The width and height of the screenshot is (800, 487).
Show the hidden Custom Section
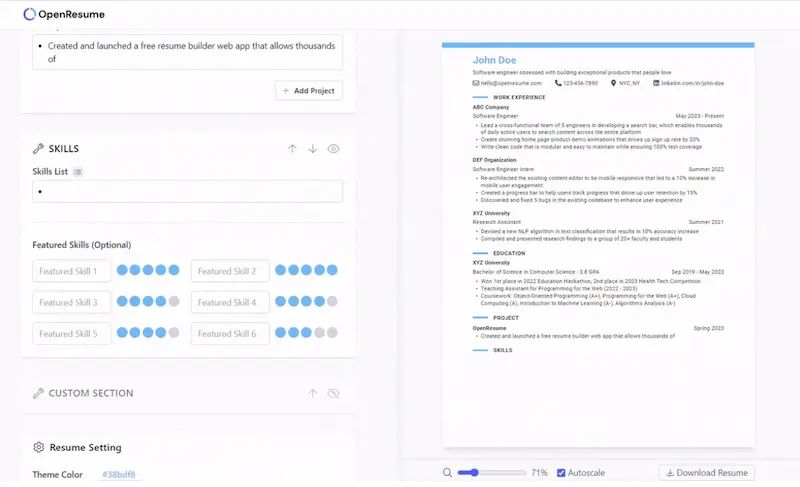click(334, 394)
